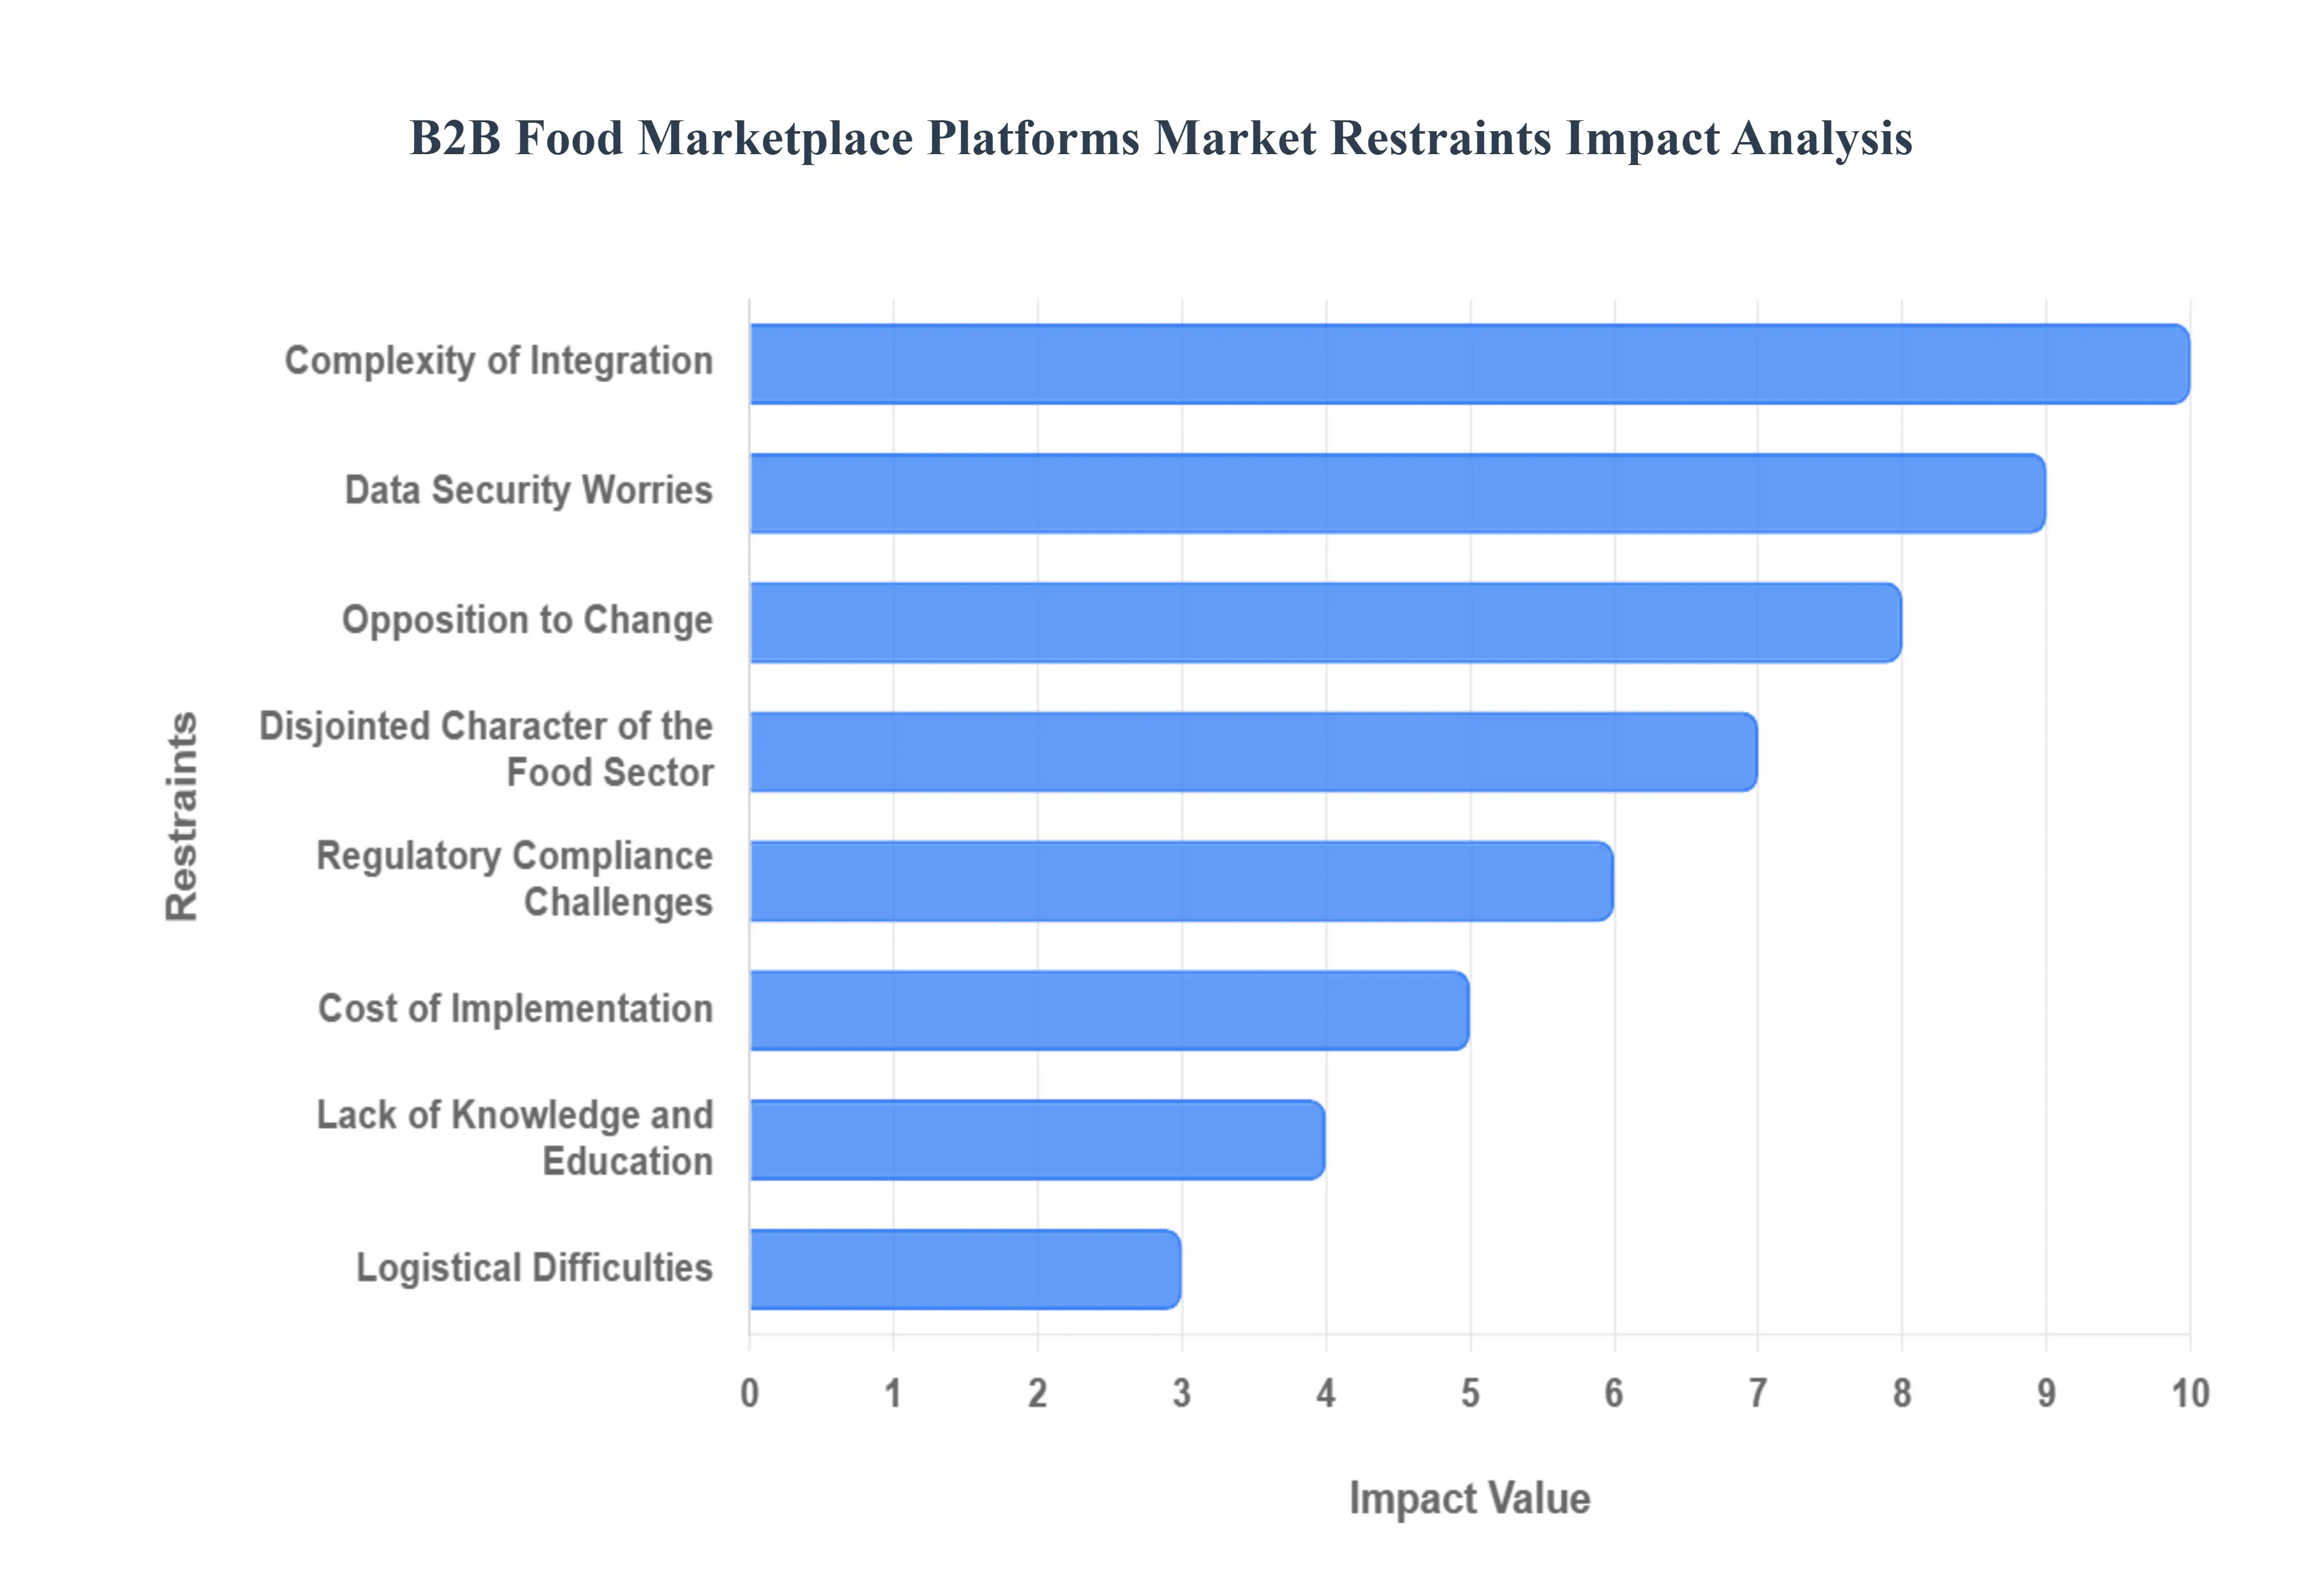Click the Cost of Implementation label

click(515, 1008)
